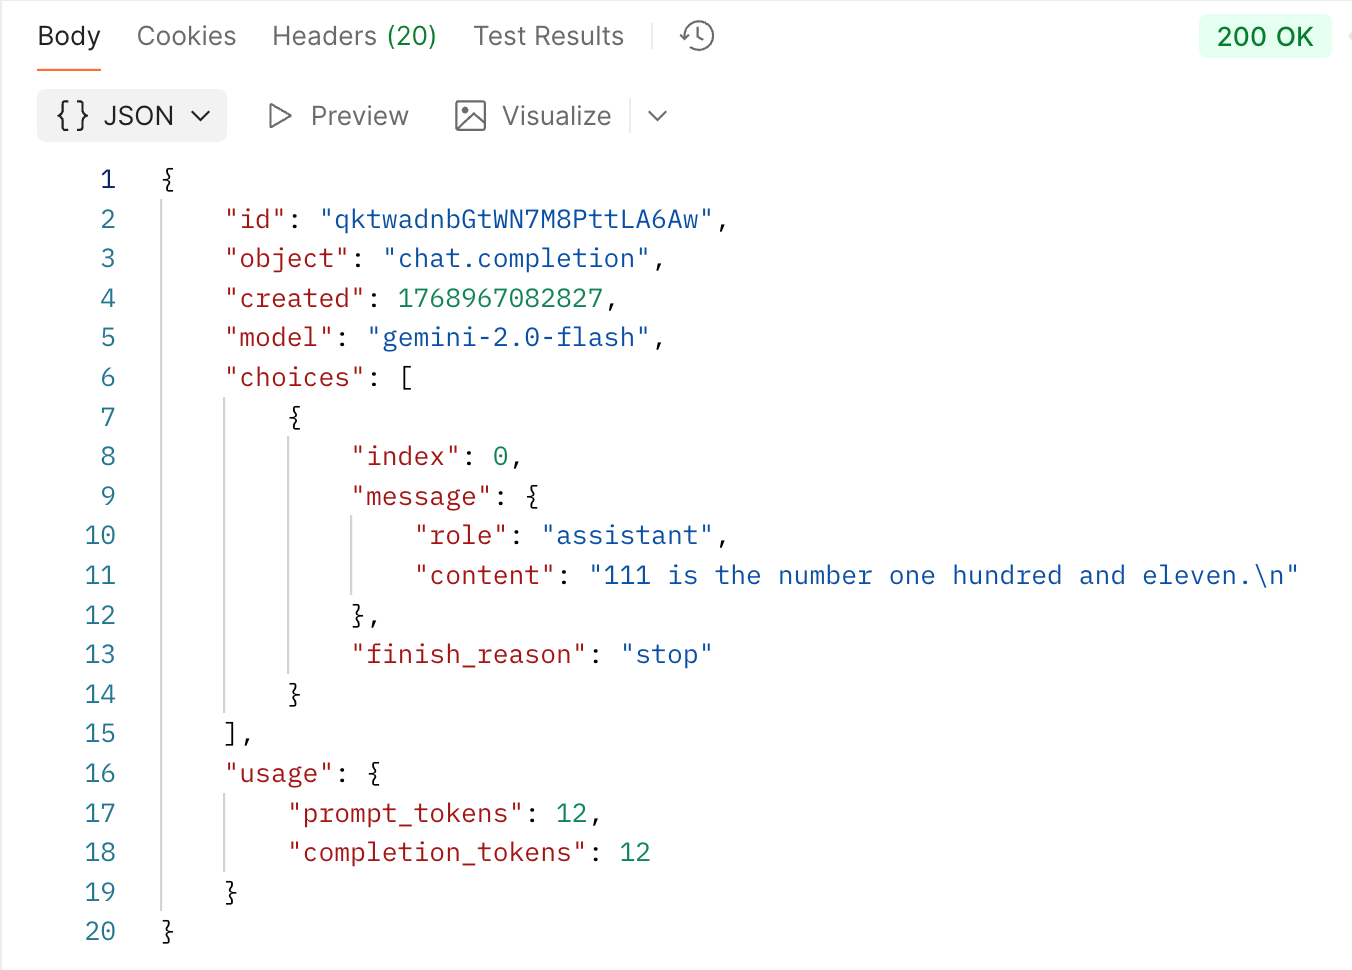Open the JSON format dropdown
Viewport: 1352px width, 970px height.
pyautogui.click(x=132, y=116)
